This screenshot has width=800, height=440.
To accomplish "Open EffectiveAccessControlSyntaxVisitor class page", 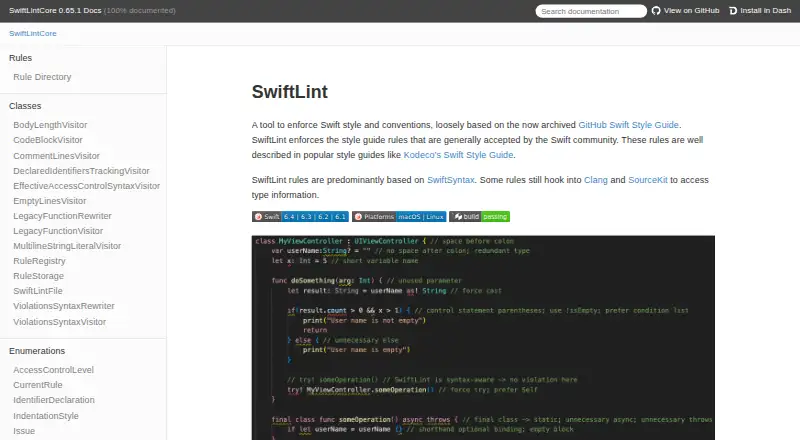I will [86, 186].
